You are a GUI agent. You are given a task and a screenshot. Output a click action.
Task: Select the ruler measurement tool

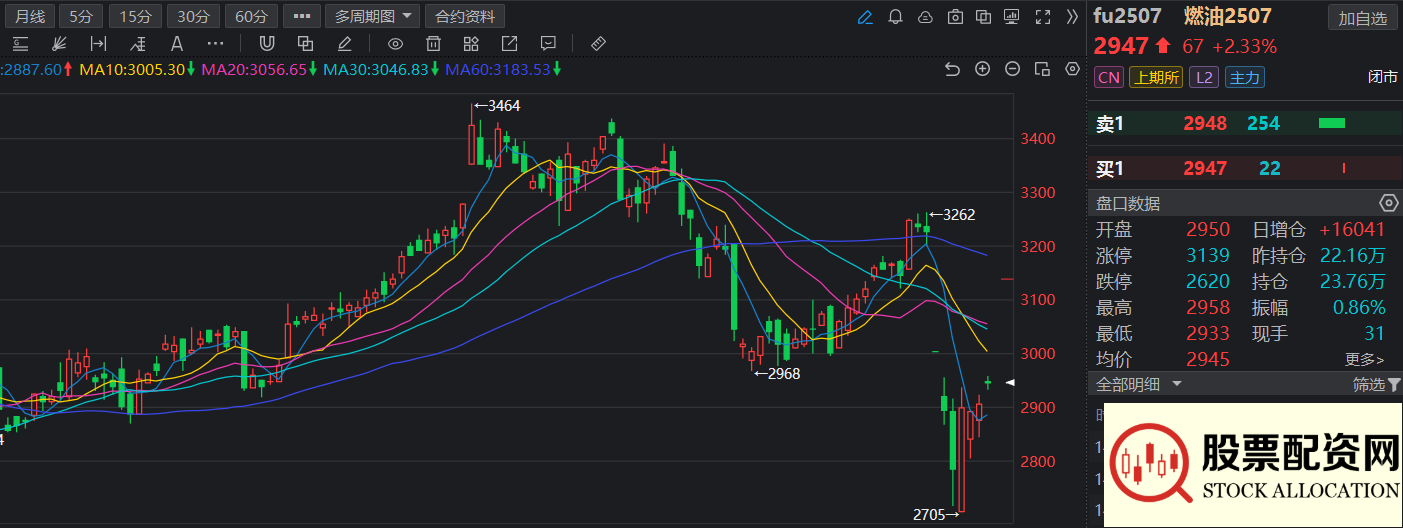pos(598,43)
